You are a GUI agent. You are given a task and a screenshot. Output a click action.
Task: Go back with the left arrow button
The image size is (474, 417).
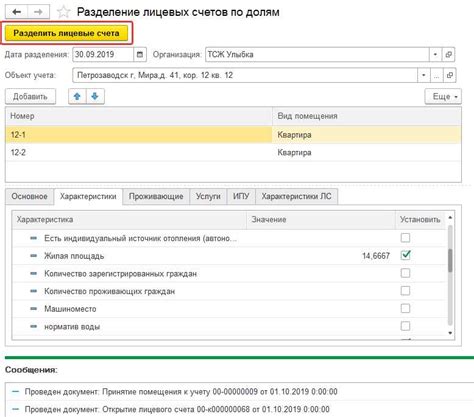click(16, 12)
